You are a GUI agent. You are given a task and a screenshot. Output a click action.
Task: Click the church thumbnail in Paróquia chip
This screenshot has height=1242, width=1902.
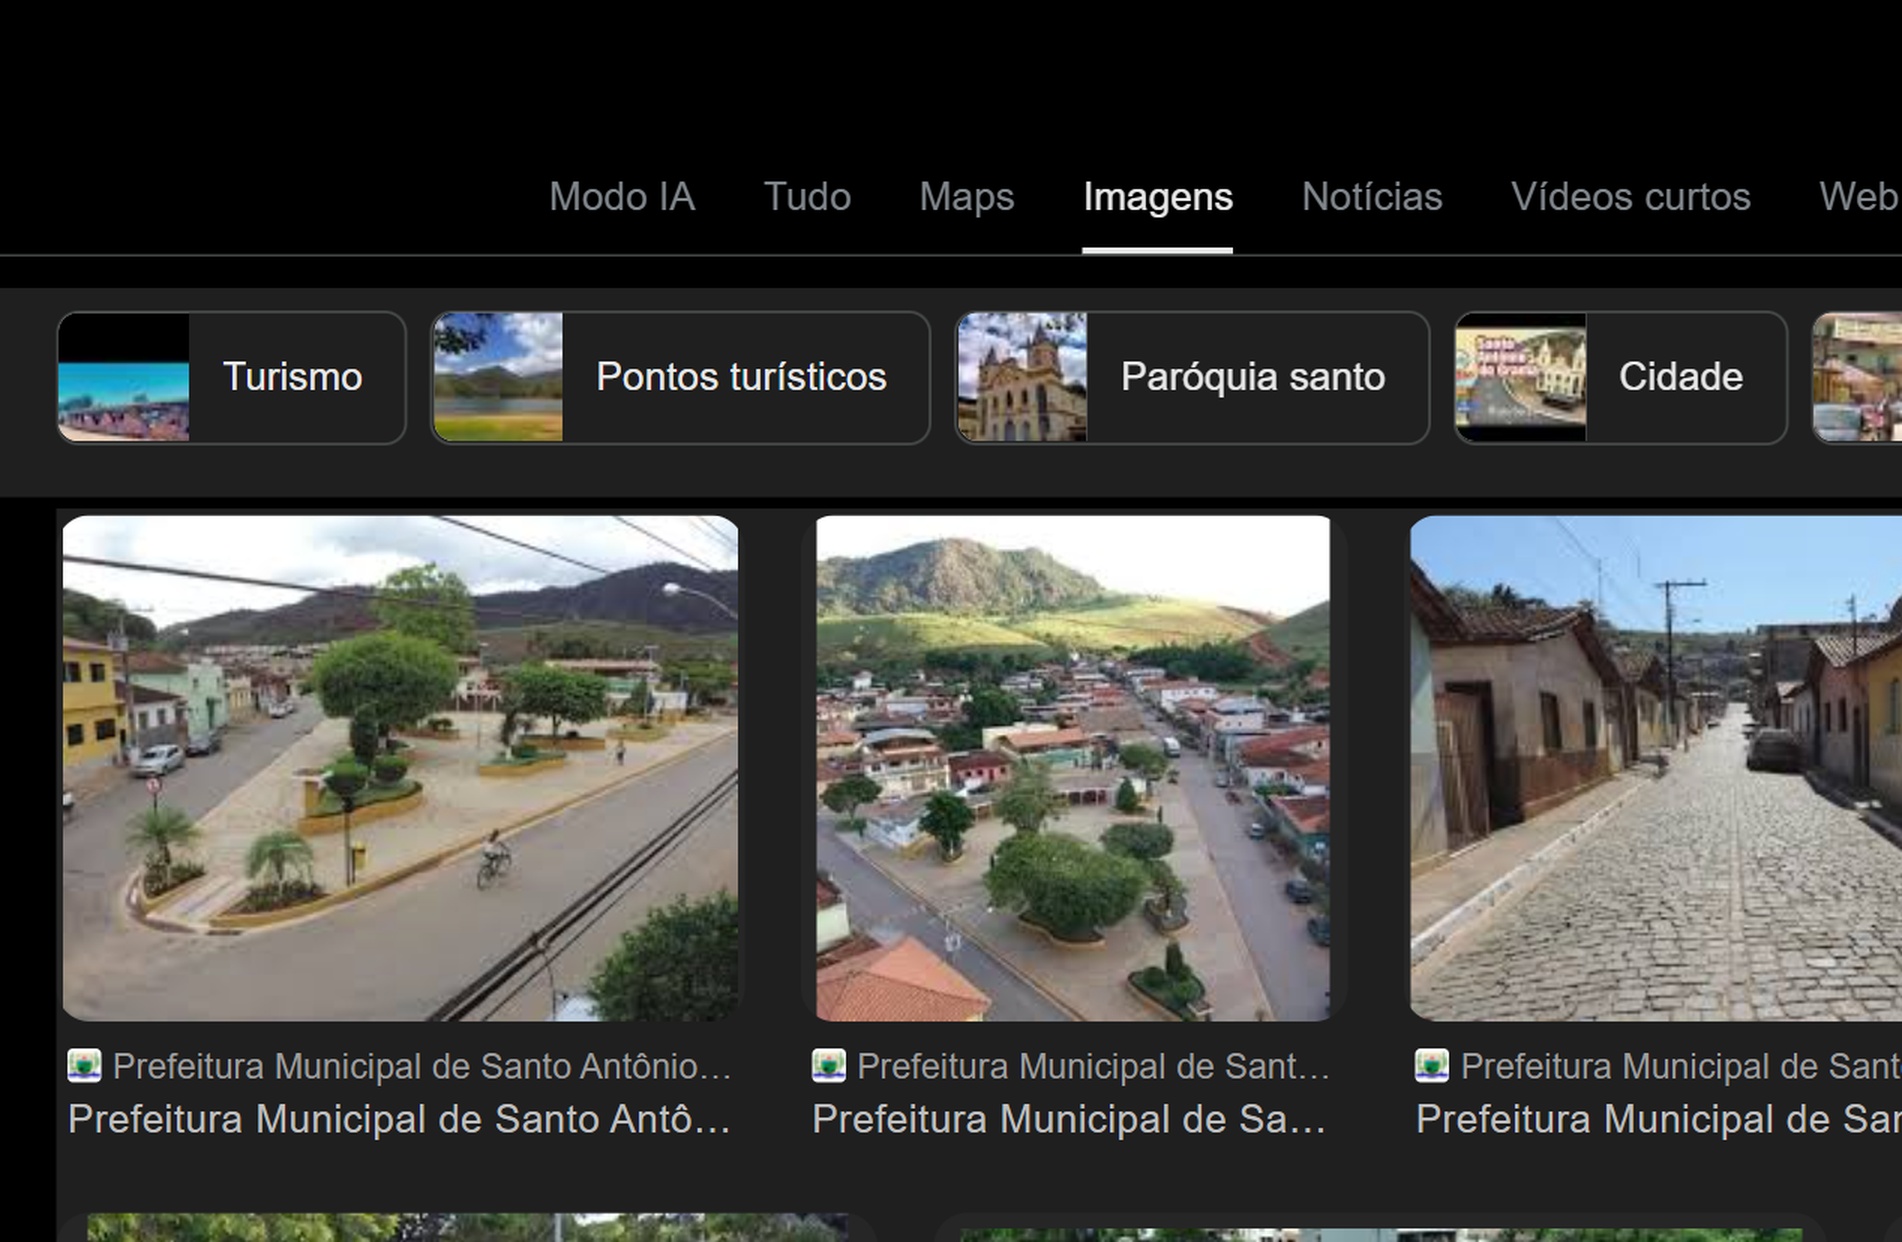1022,377
